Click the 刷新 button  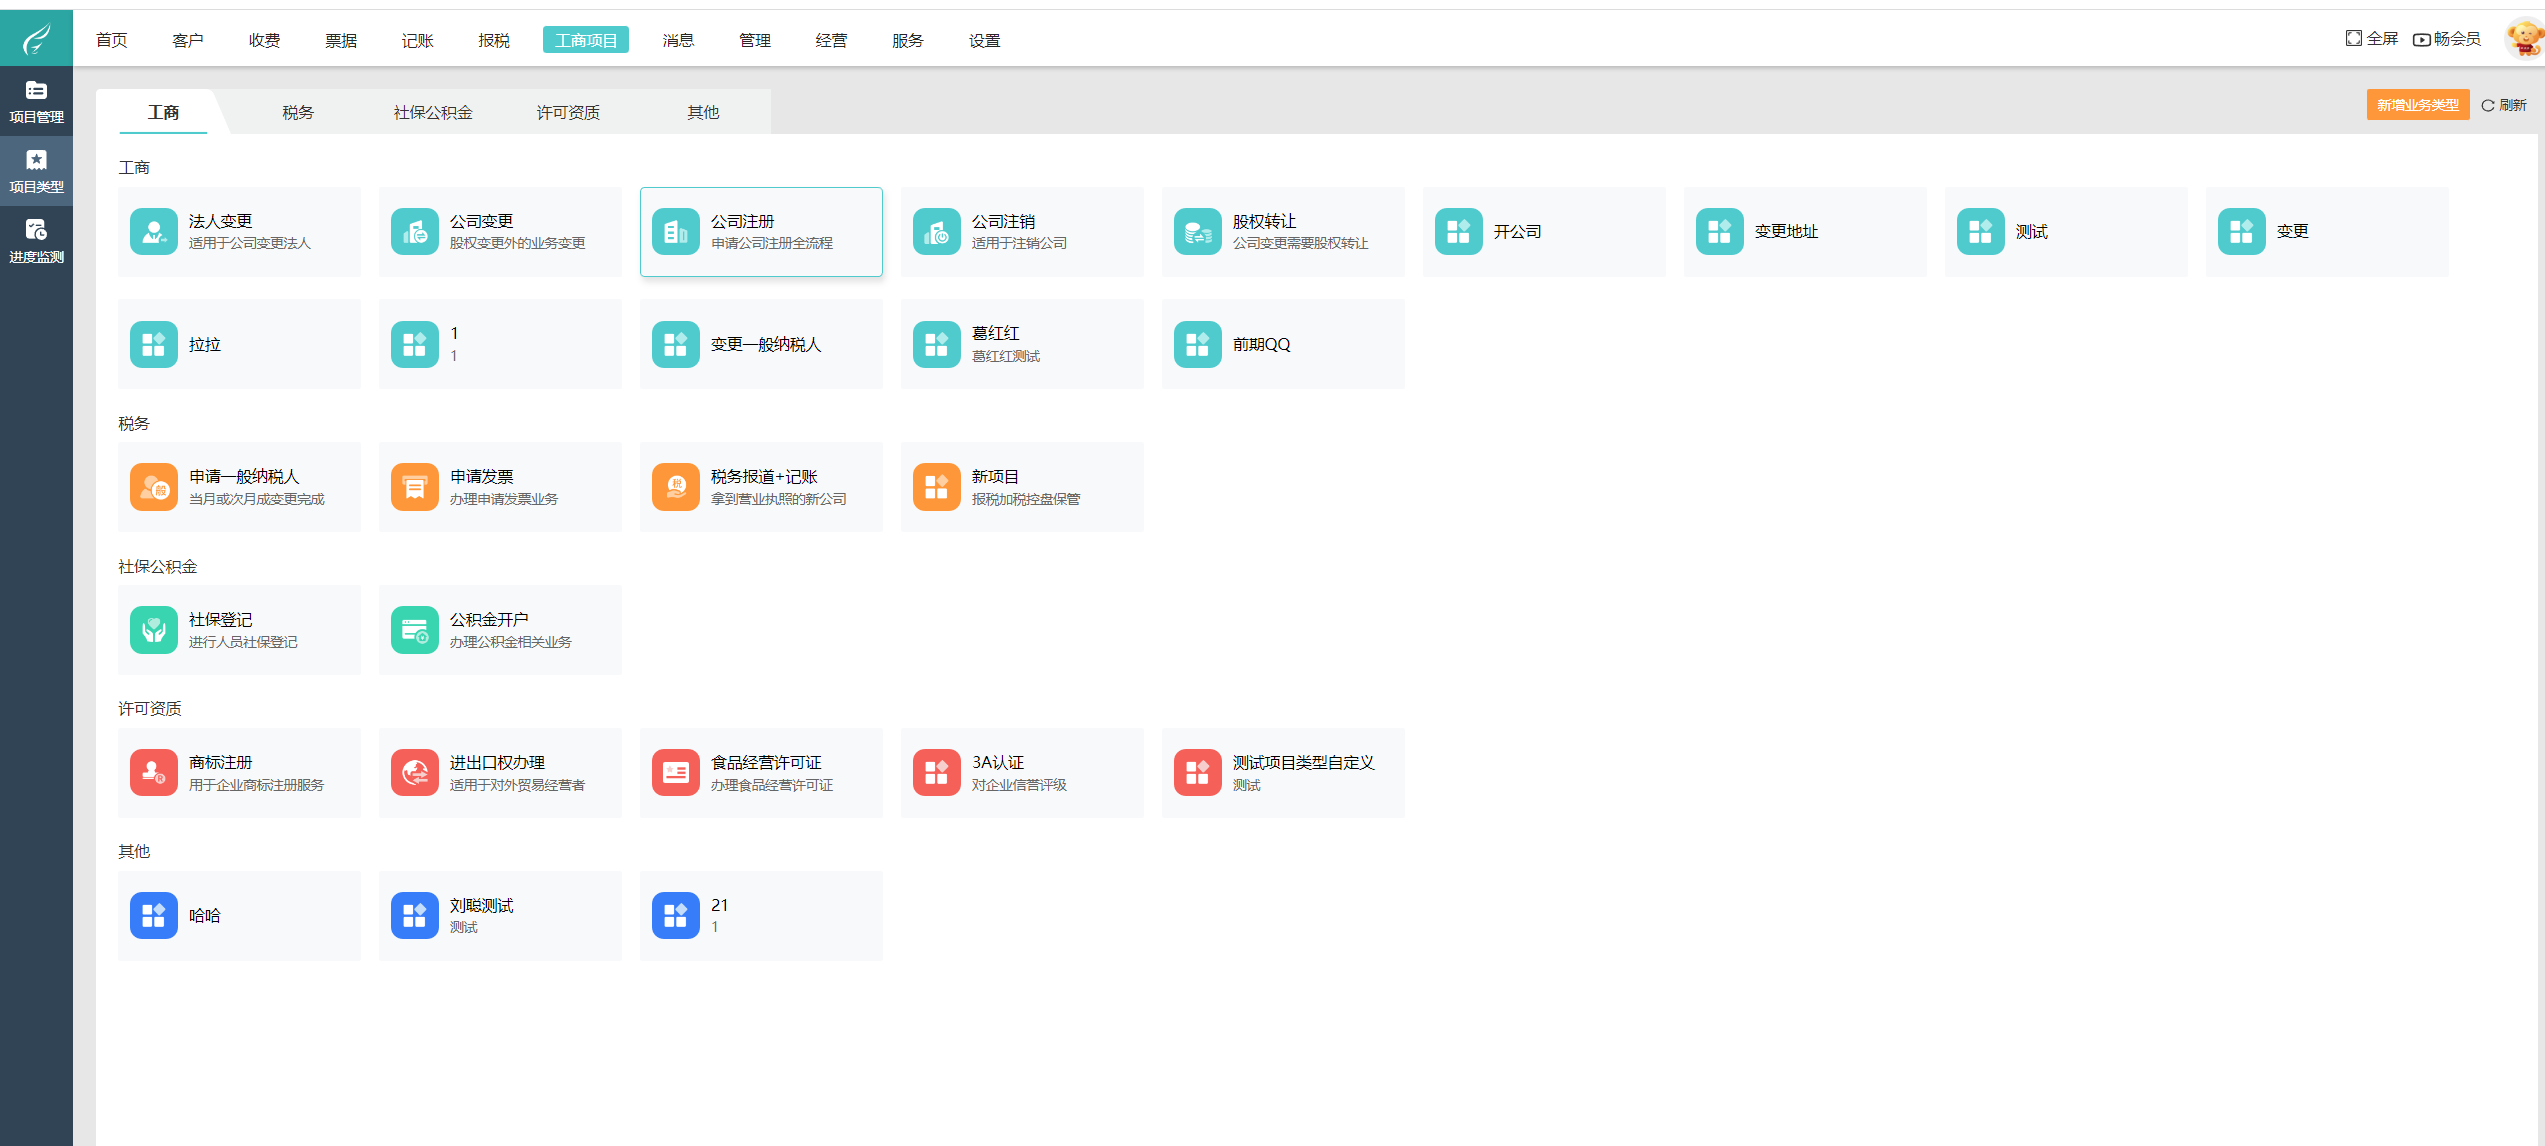tap(2504, 104)
